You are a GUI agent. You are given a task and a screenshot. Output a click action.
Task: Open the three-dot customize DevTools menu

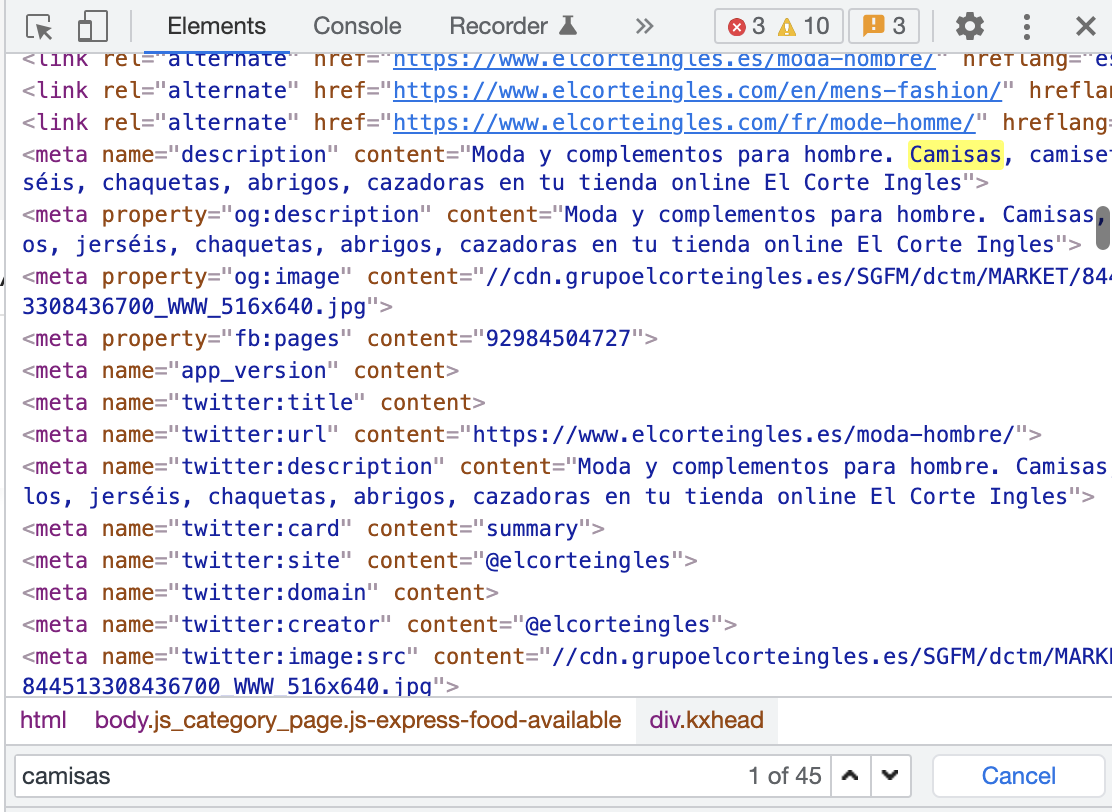click(x=1027, y=26)
